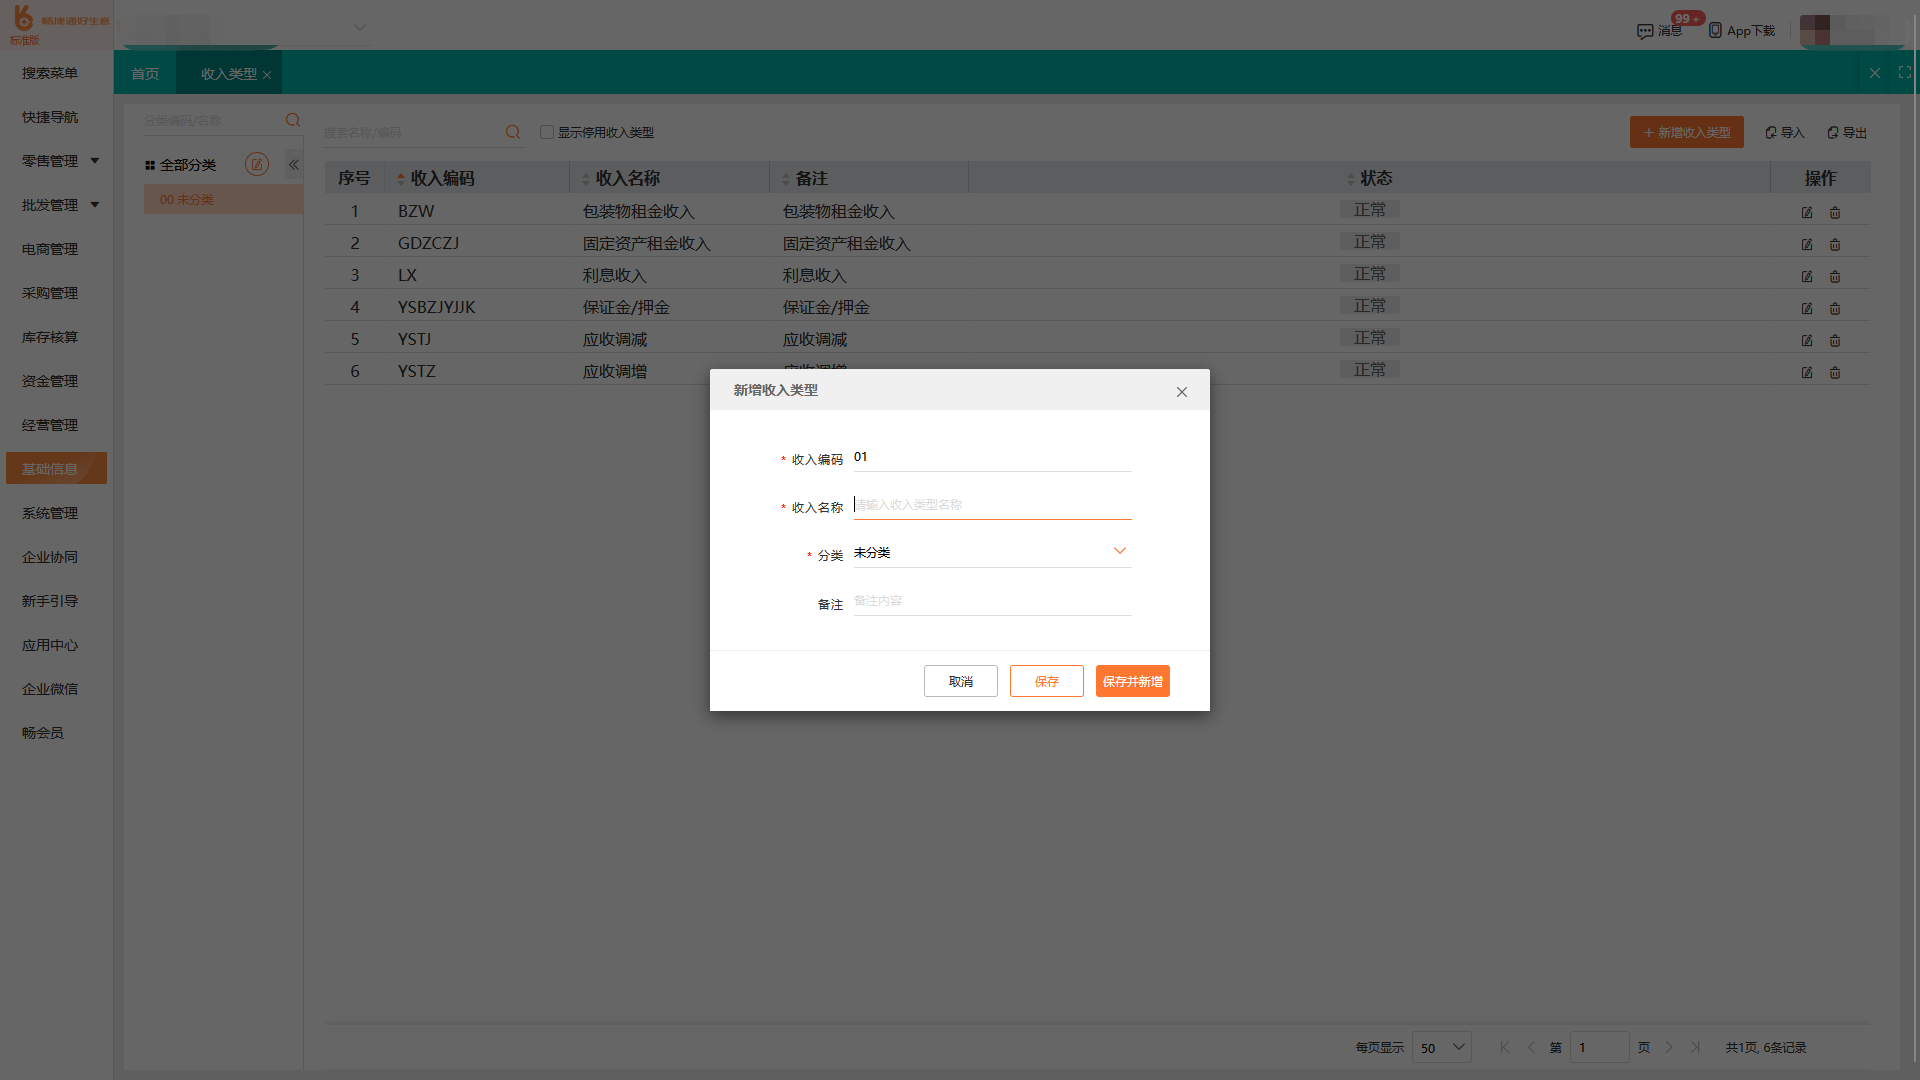Click the search magnifier icon
The image size is (1920, 1080).
point(293,120)
